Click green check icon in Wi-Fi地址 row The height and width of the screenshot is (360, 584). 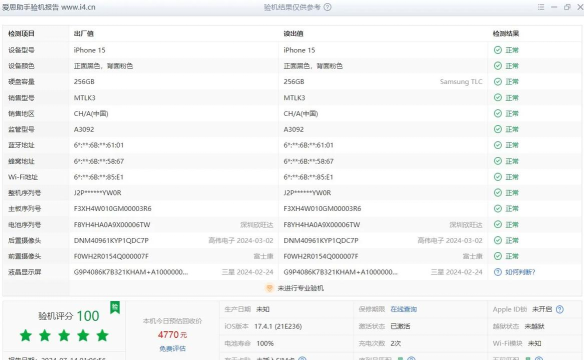(498, 177)
